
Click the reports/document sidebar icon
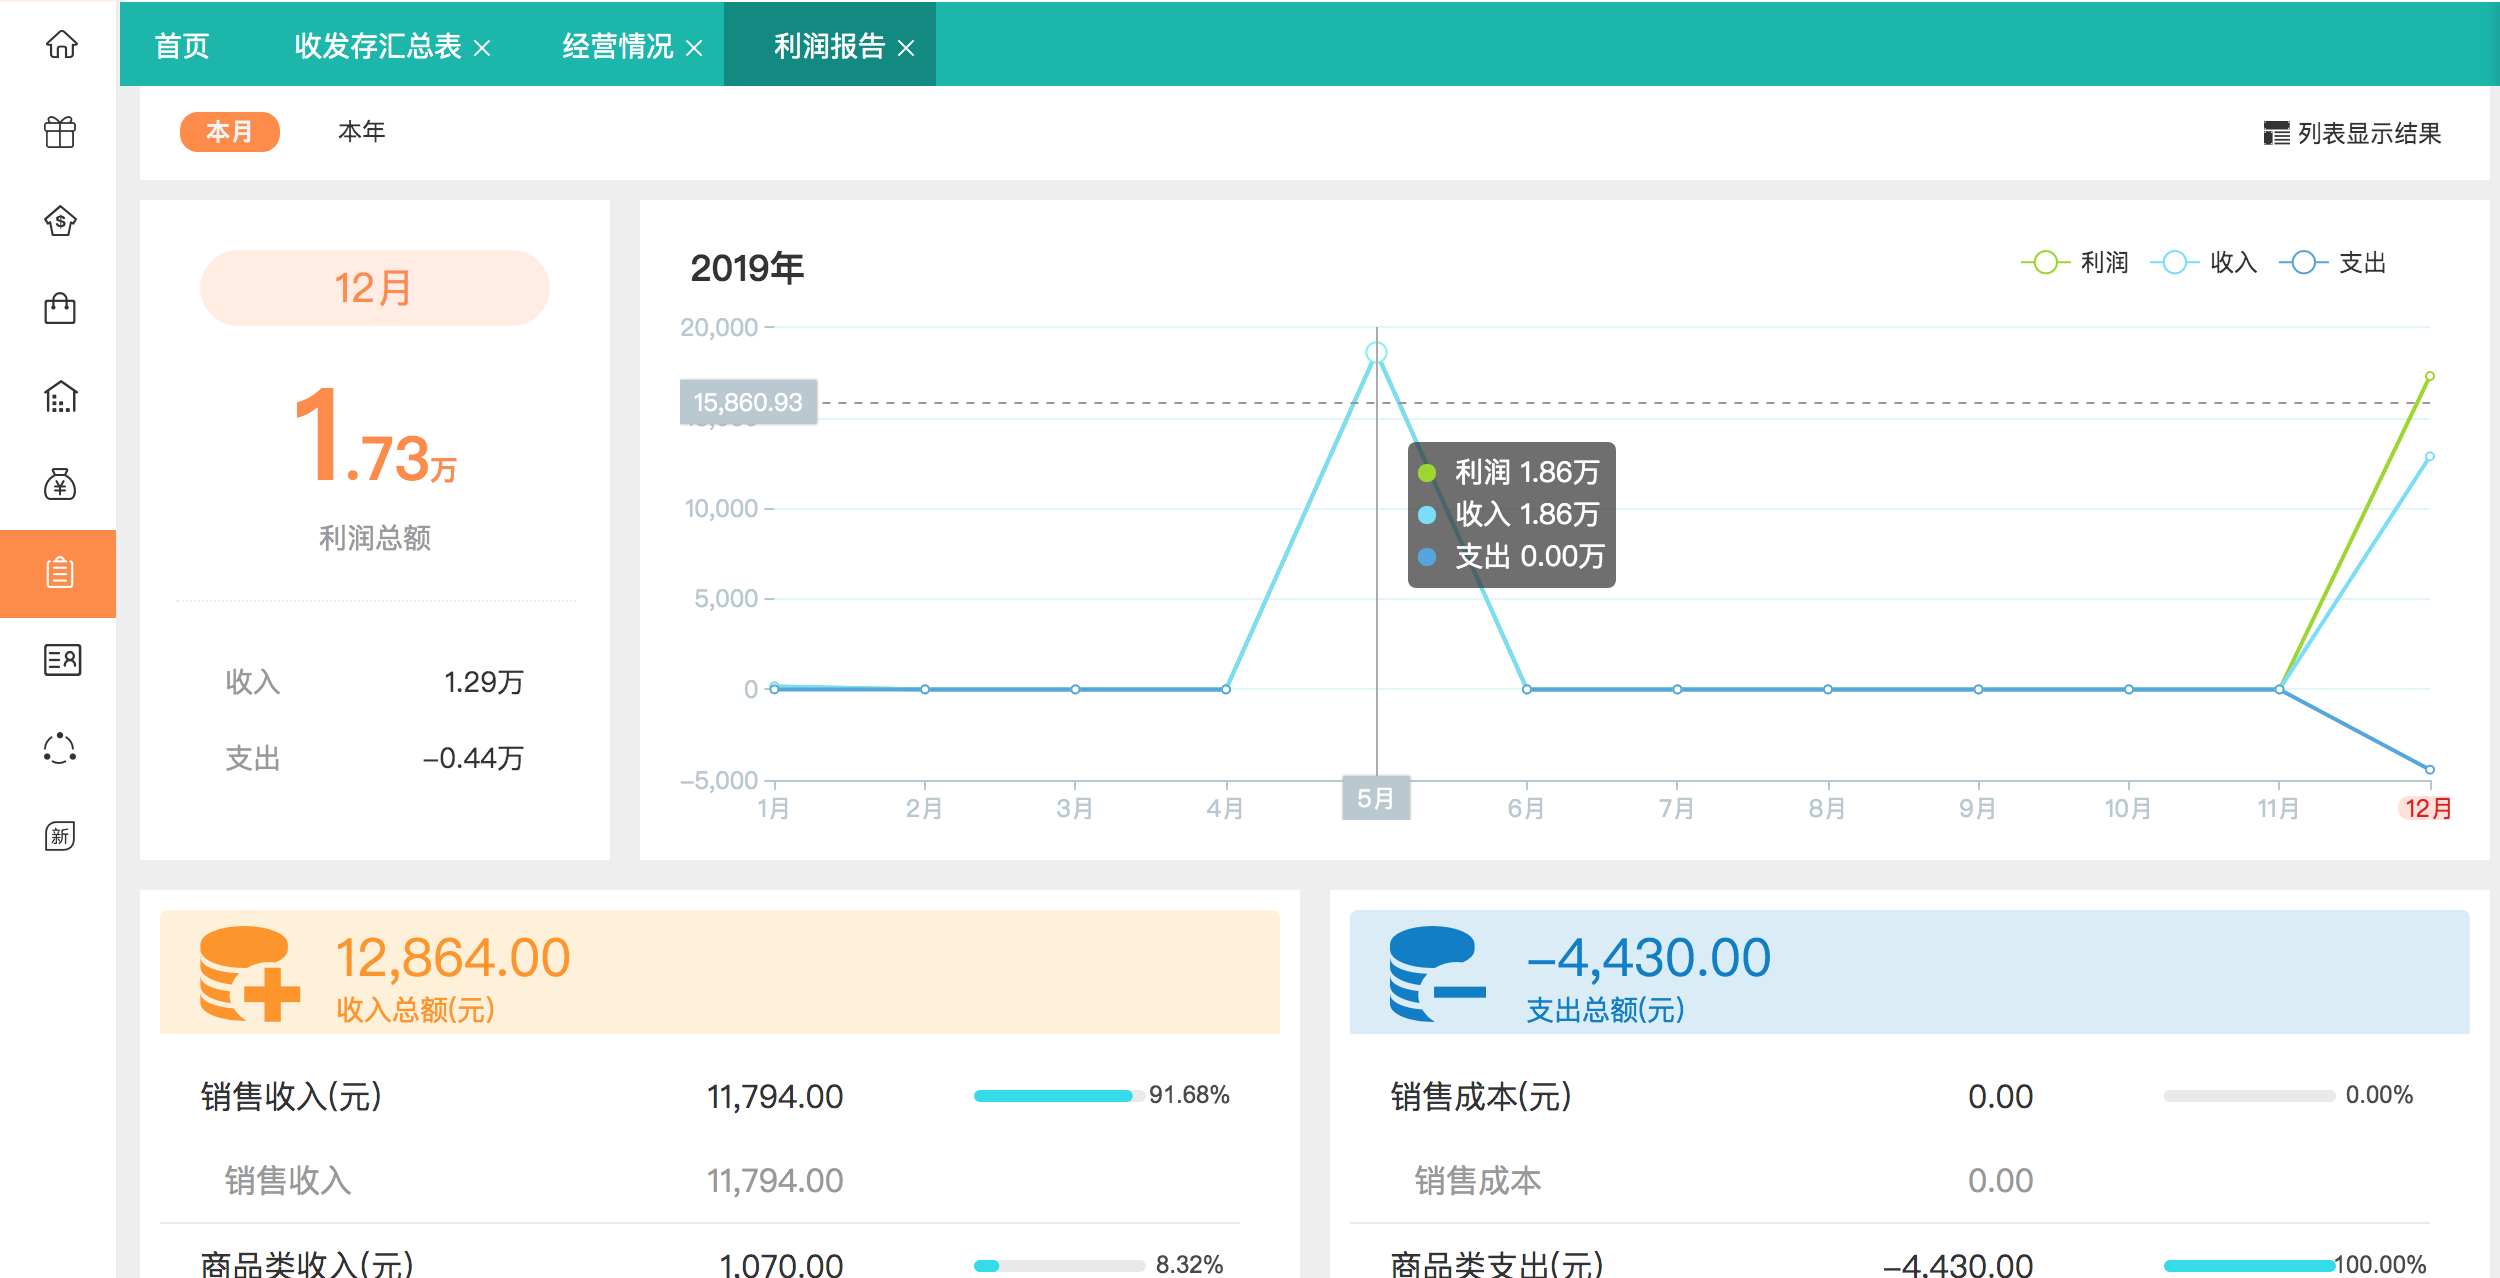click(x=60, y=571)
